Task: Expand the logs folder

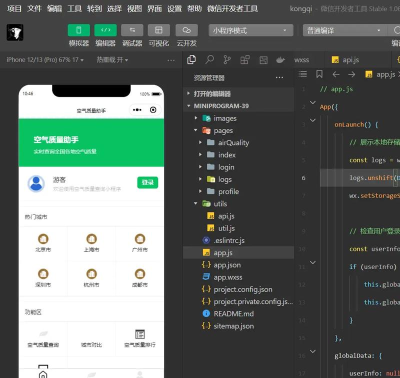Action: [239, 179]
